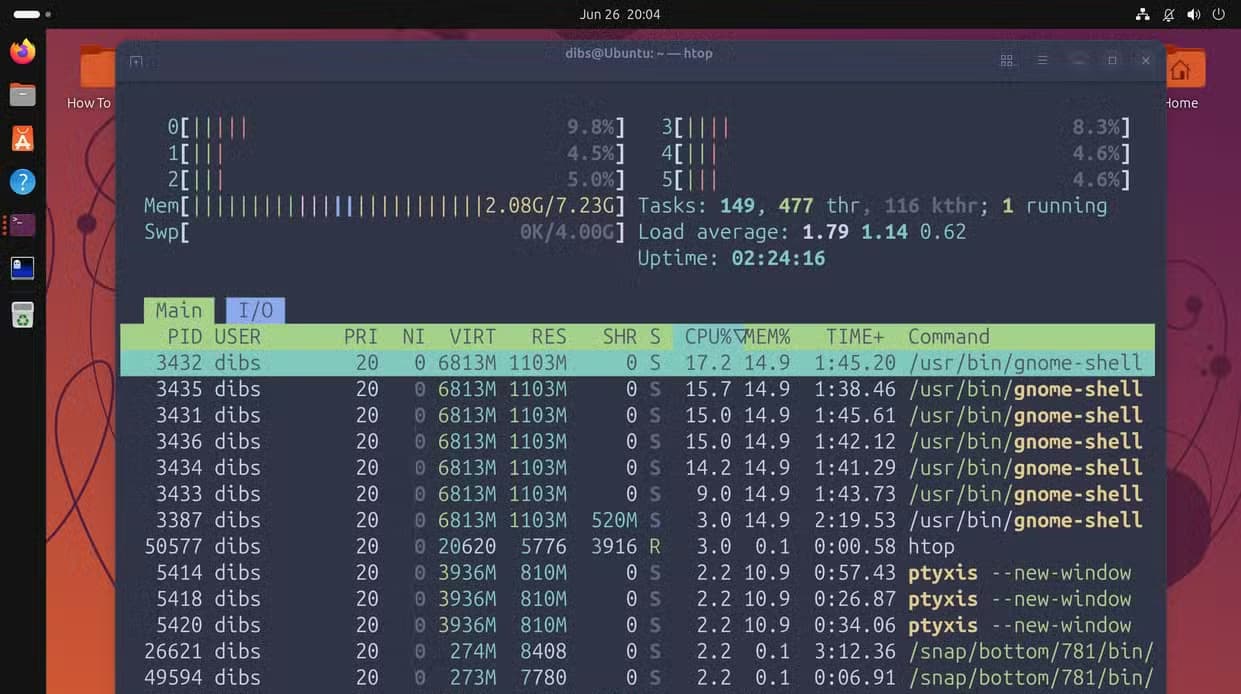
Task: Select the process row with PID 3435
Action: coord(637,389)
